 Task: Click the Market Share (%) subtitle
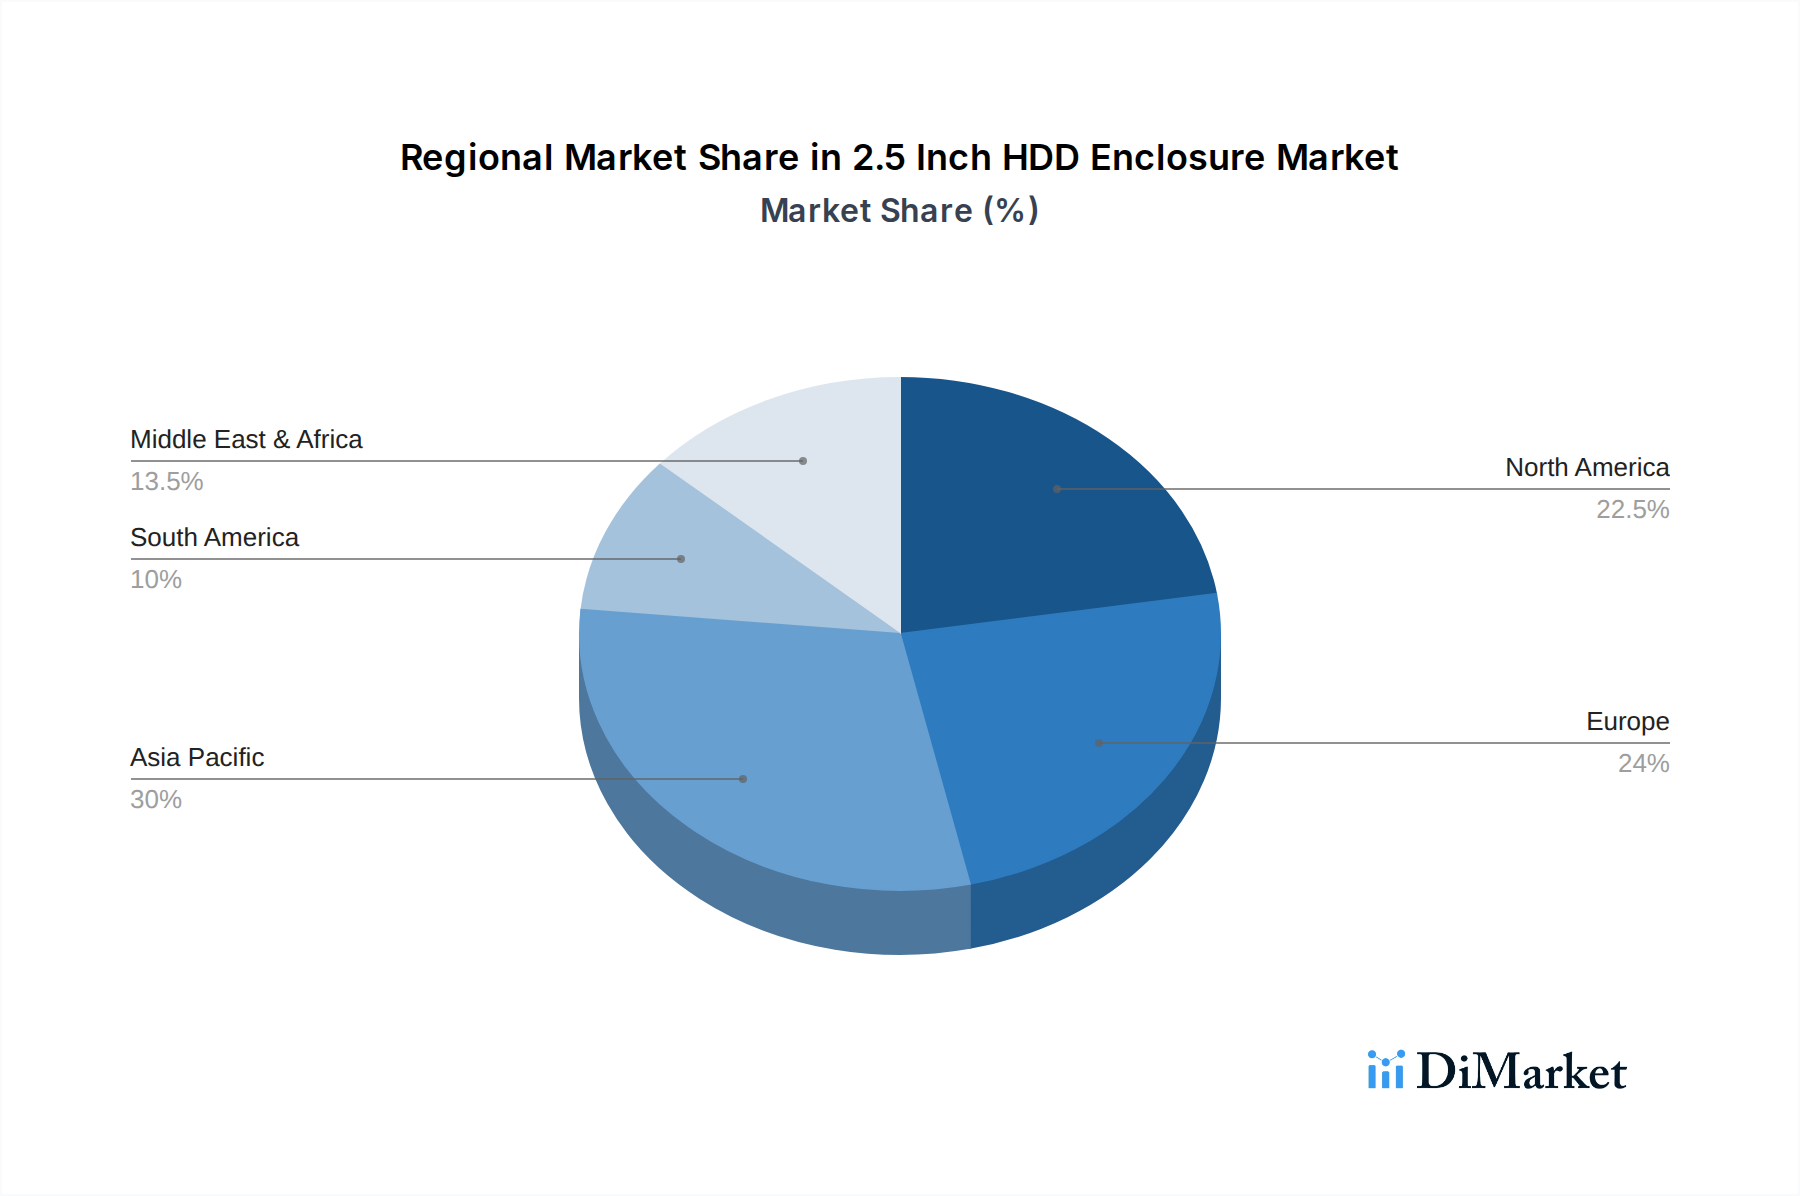(x=899, y=211)
